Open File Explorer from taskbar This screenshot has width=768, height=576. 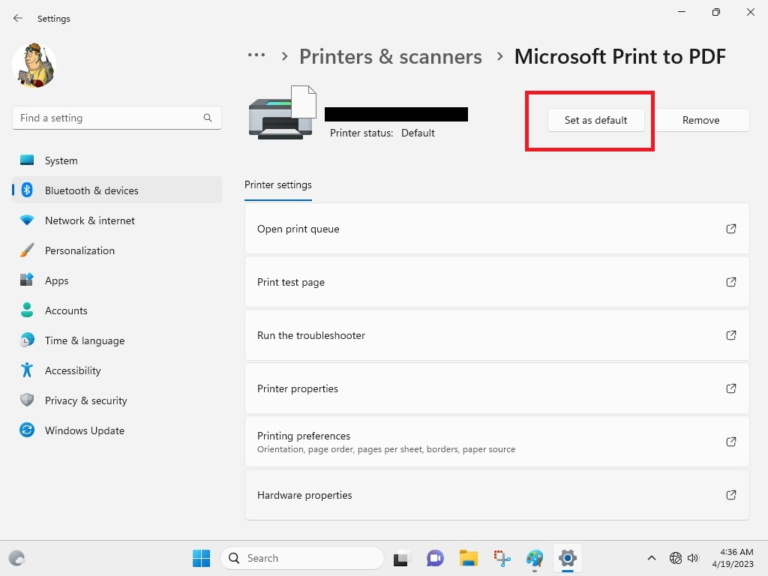pos(468,558)
